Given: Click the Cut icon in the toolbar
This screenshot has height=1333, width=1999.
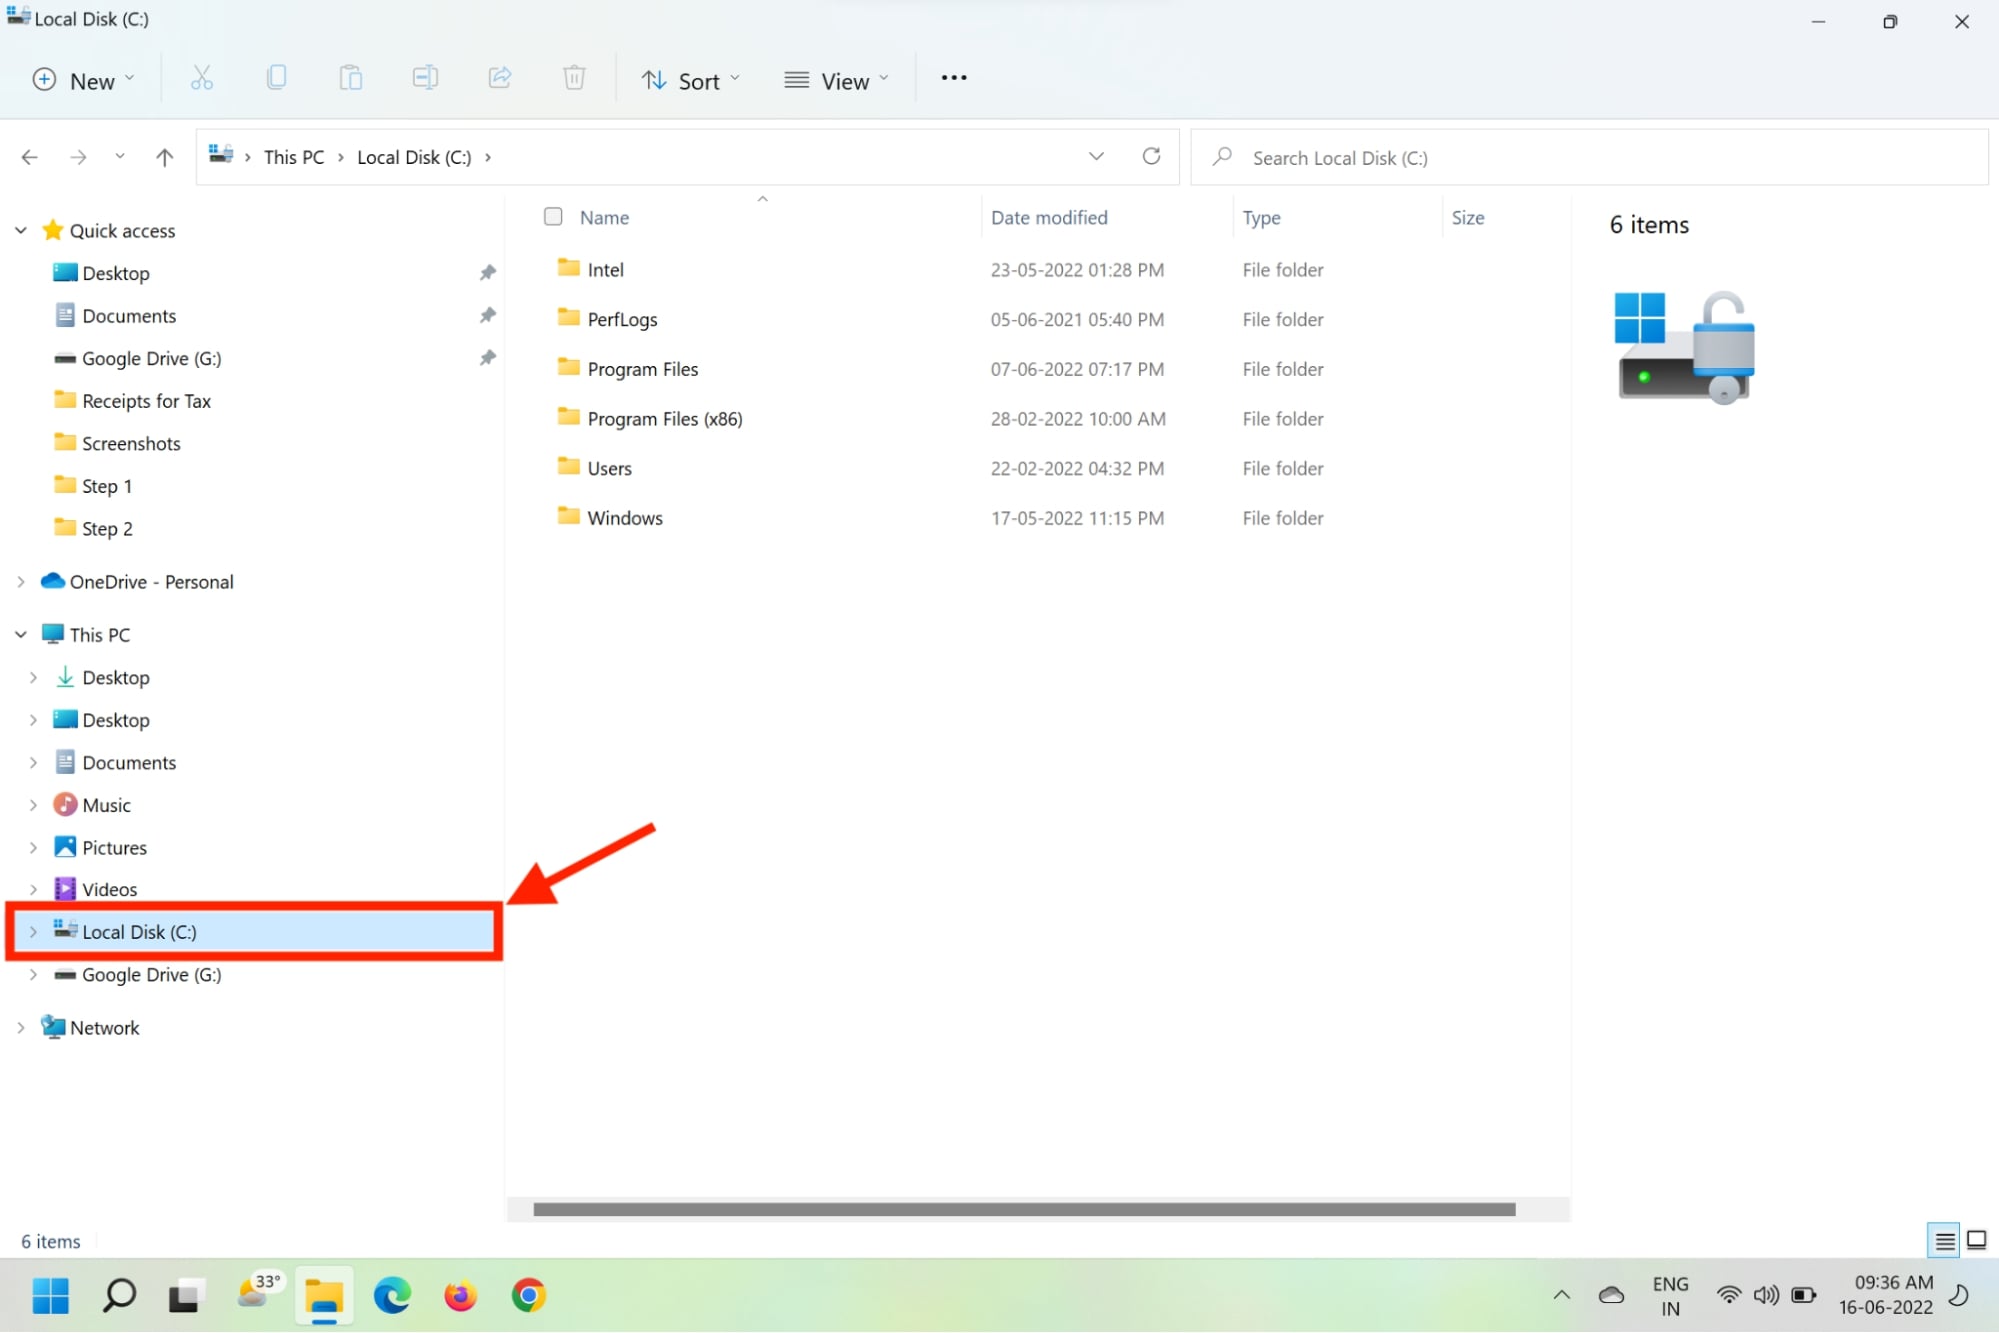Looking at the screenshot, I should (x=201, y=78).
